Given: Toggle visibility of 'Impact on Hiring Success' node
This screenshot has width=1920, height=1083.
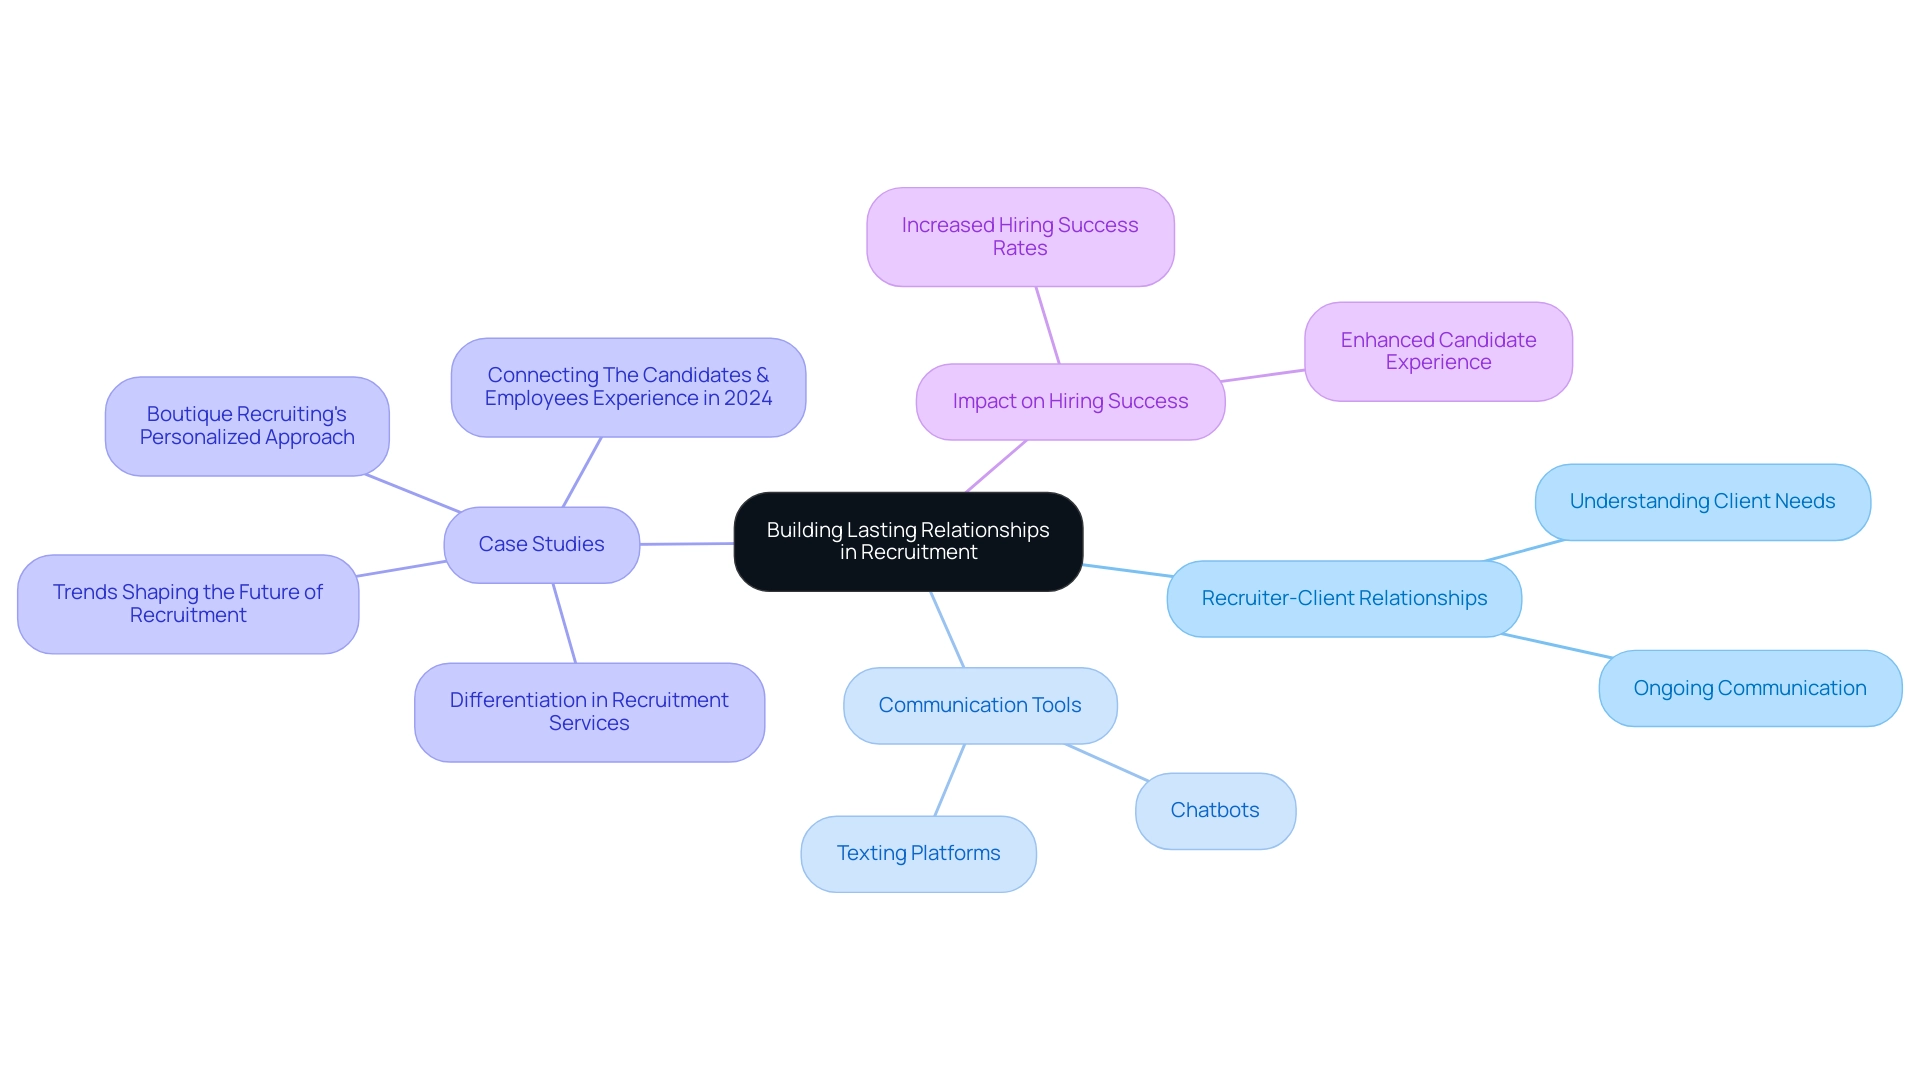Looking at the screenshot, I should click(x=1068, y=401).
